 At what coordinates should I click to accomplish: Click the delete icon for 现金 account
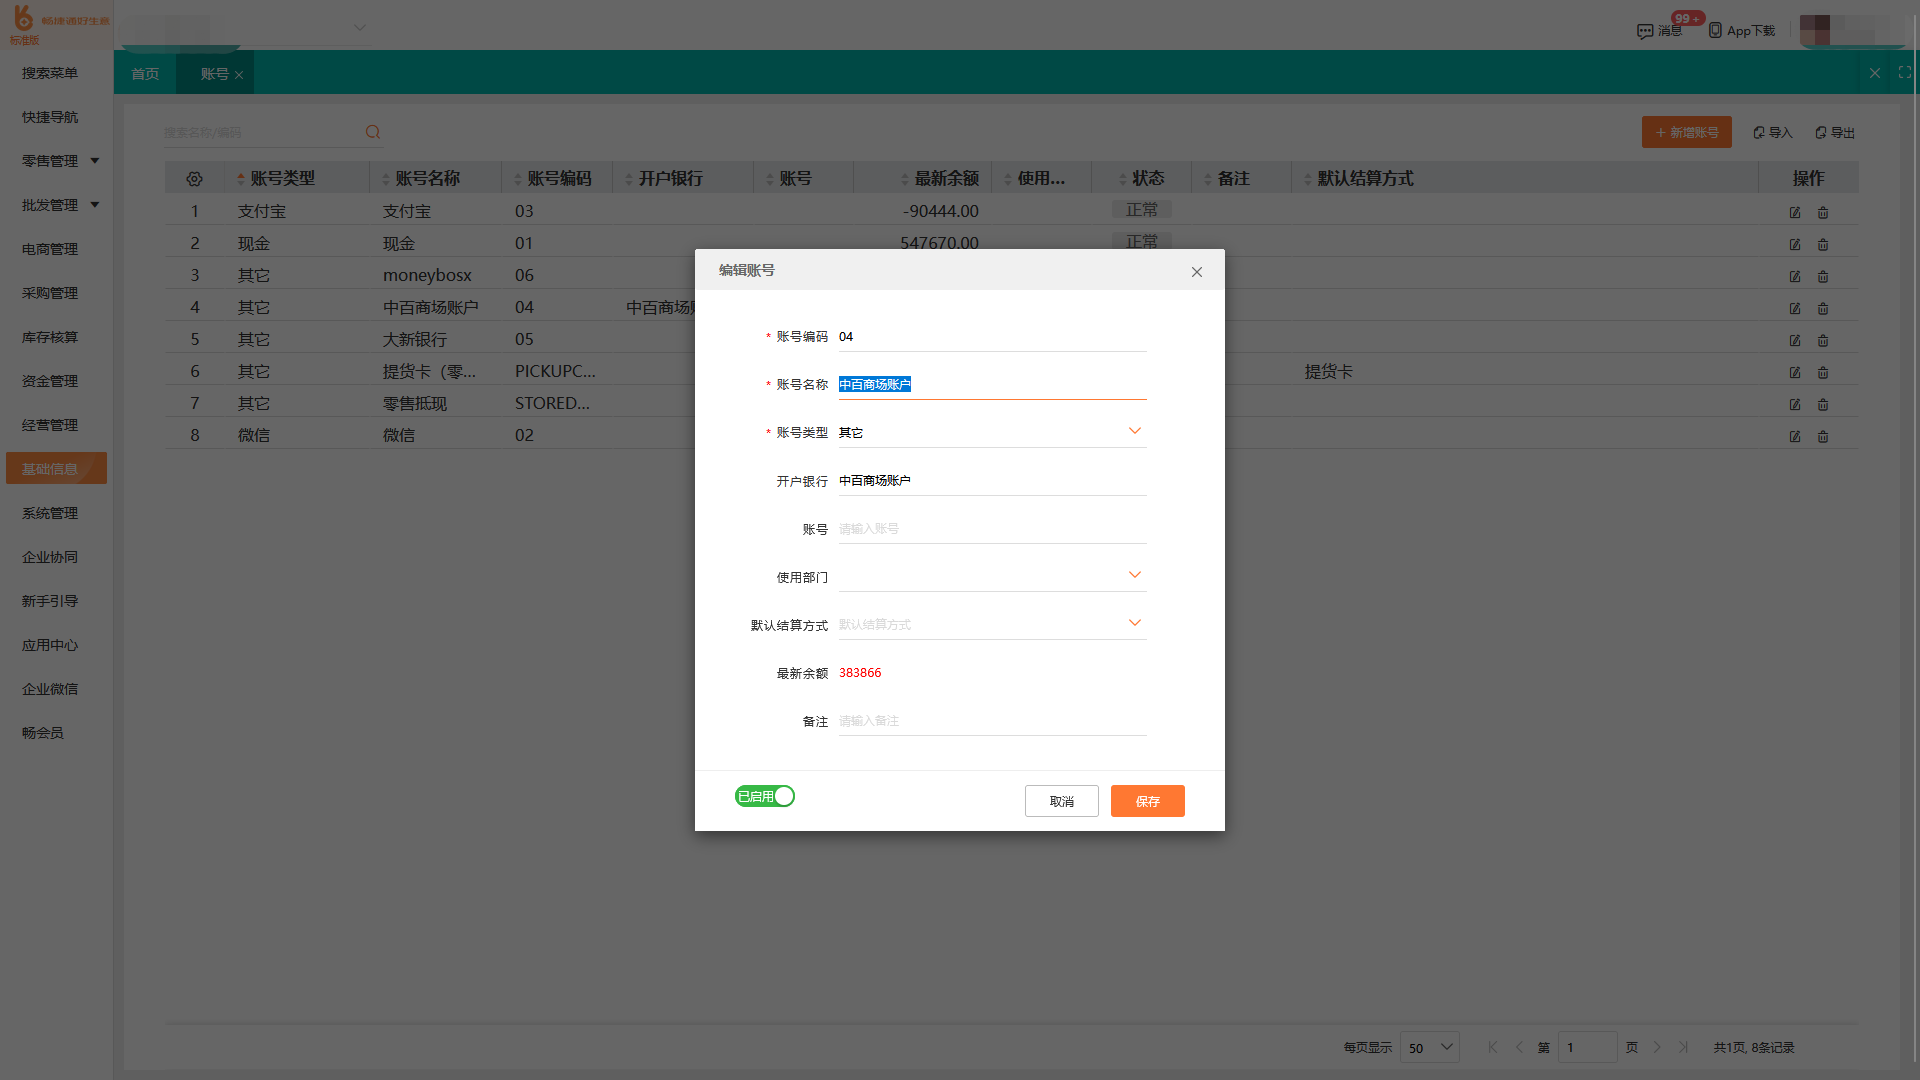1824,244
